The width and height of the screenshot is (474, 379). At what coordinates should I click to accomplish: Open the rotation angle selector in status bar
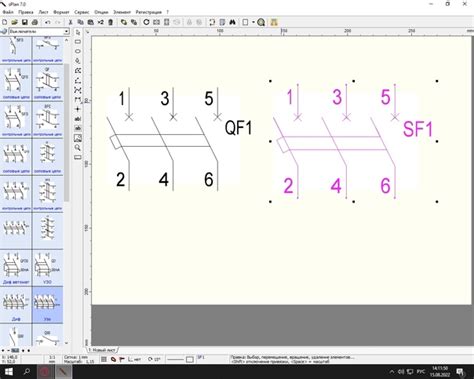coord(154,359)
